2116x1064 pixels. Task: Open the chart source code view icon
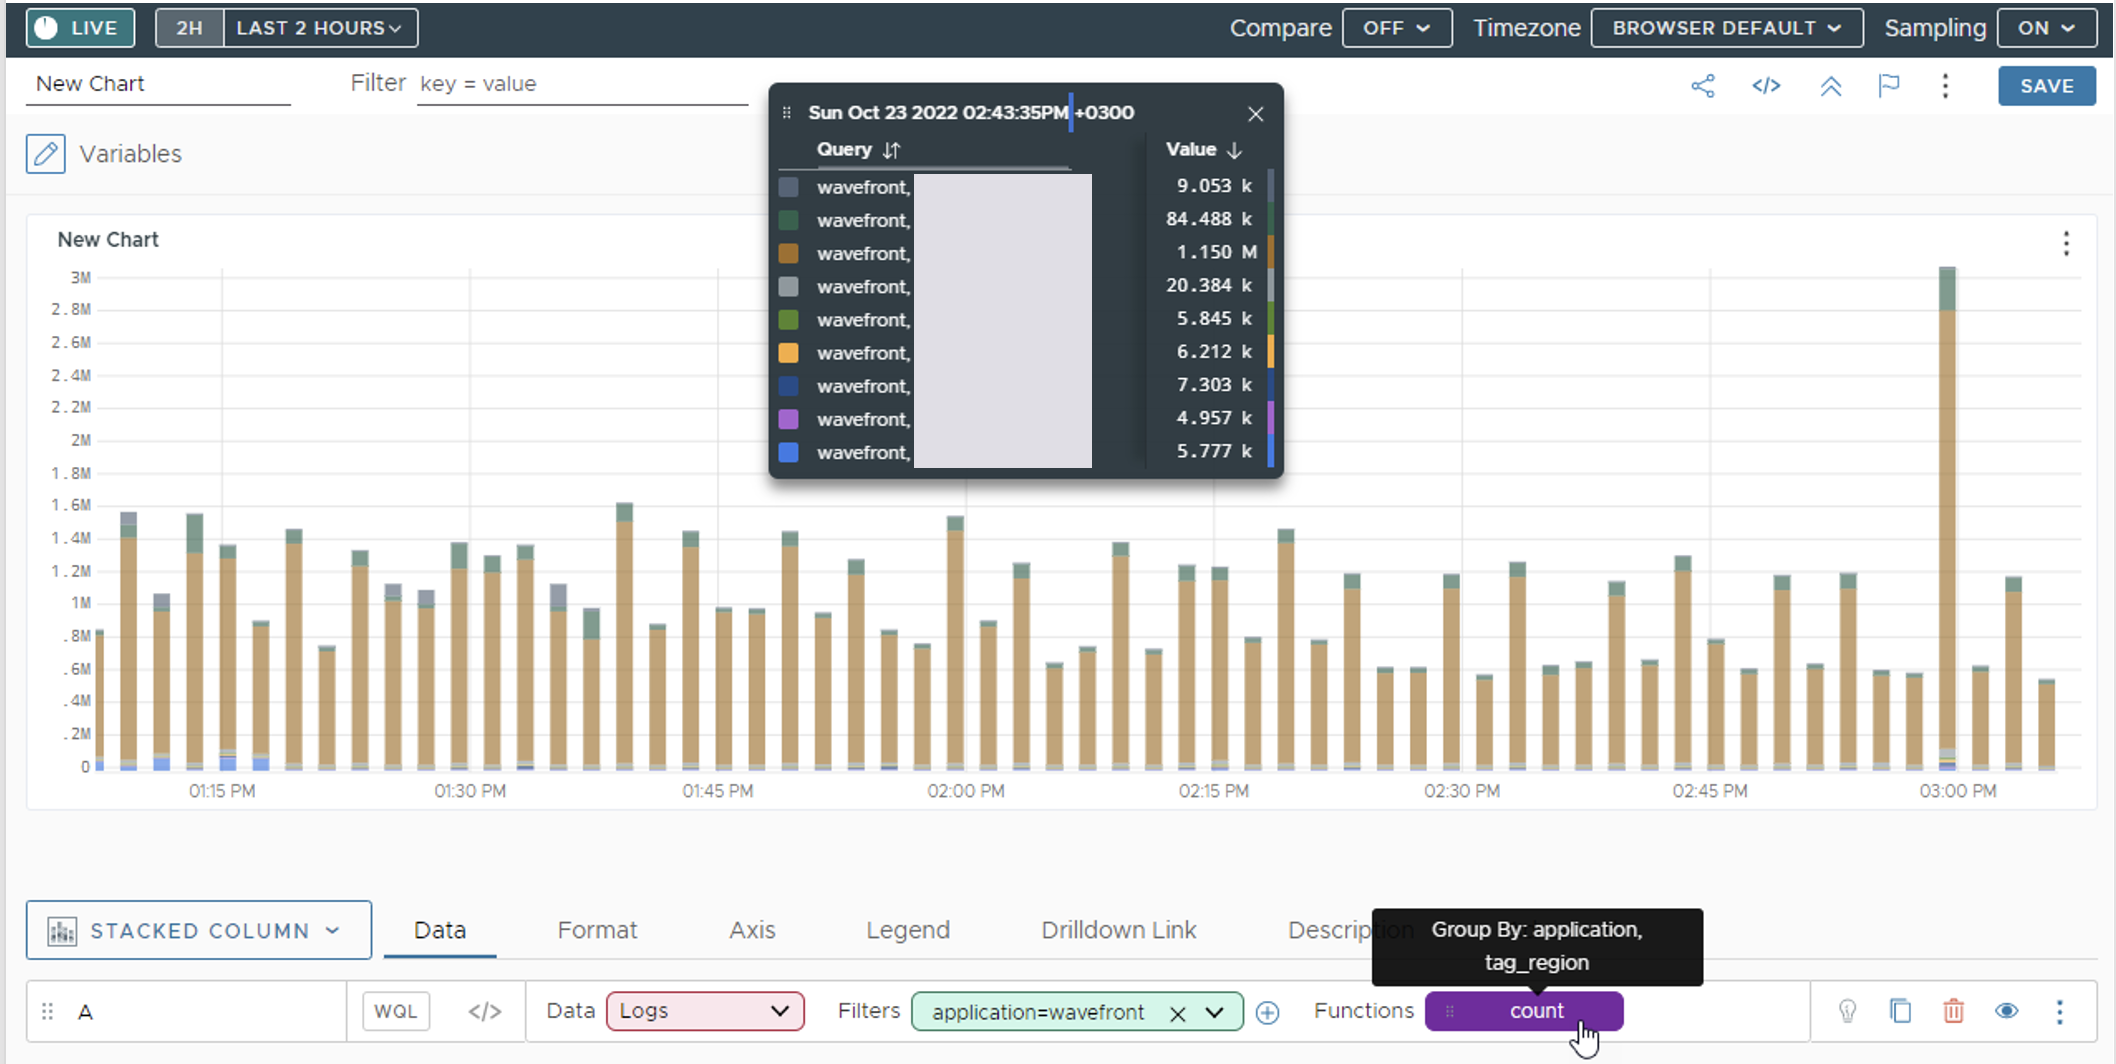[x=1766, y=86]
